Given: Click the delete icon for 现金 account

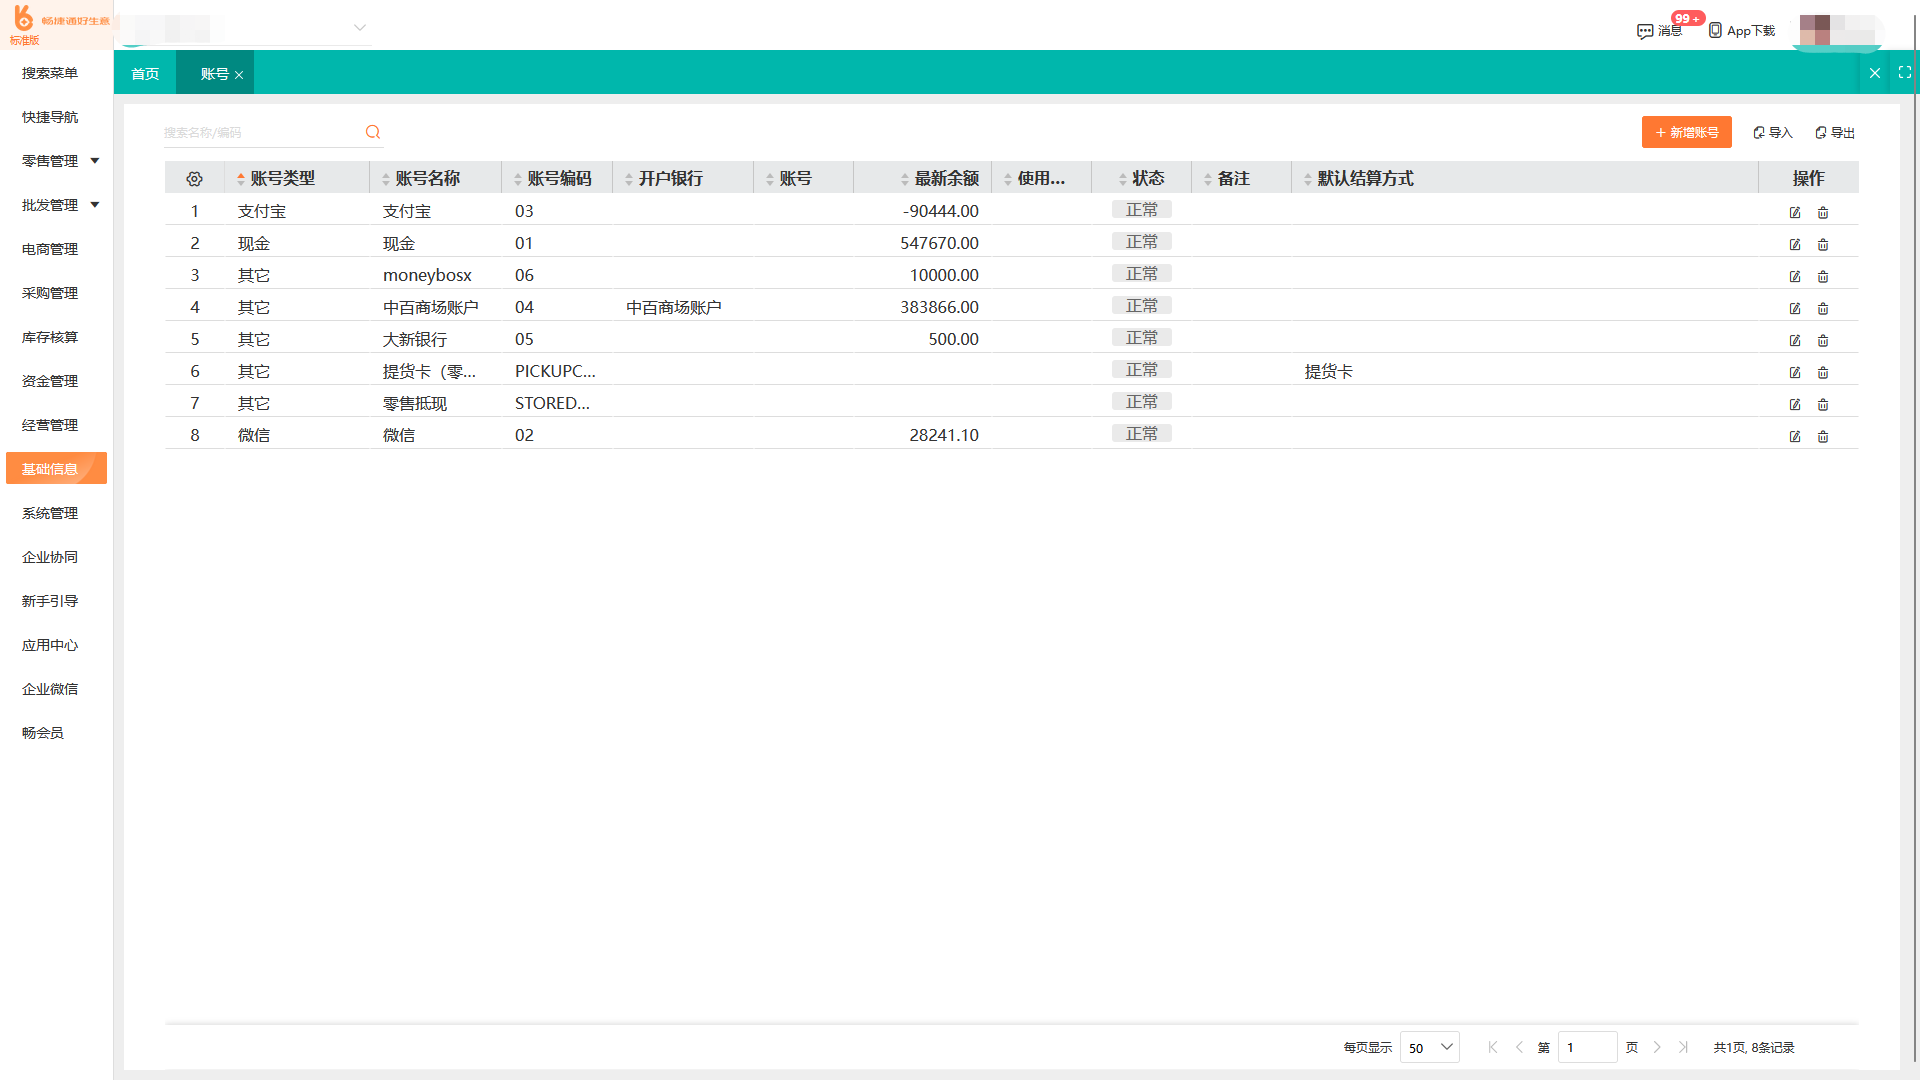Looking at the screenshot, I should point(1824,244).
